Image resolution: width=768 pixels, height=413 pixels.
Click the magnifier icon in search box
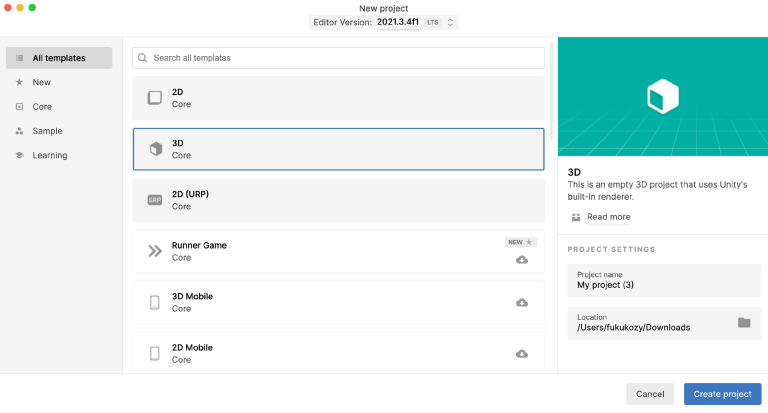point(143,58)
